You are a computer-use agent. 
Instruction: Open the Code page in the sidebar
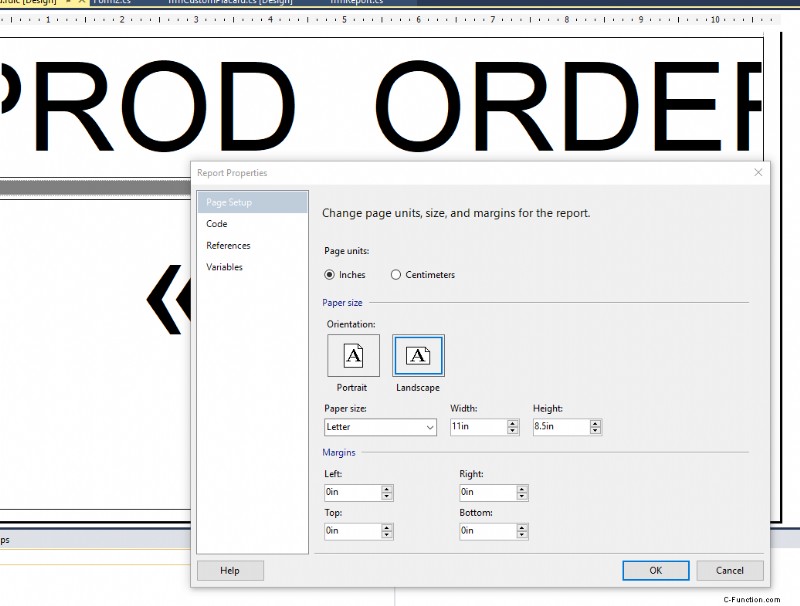[x=217, y=224]
